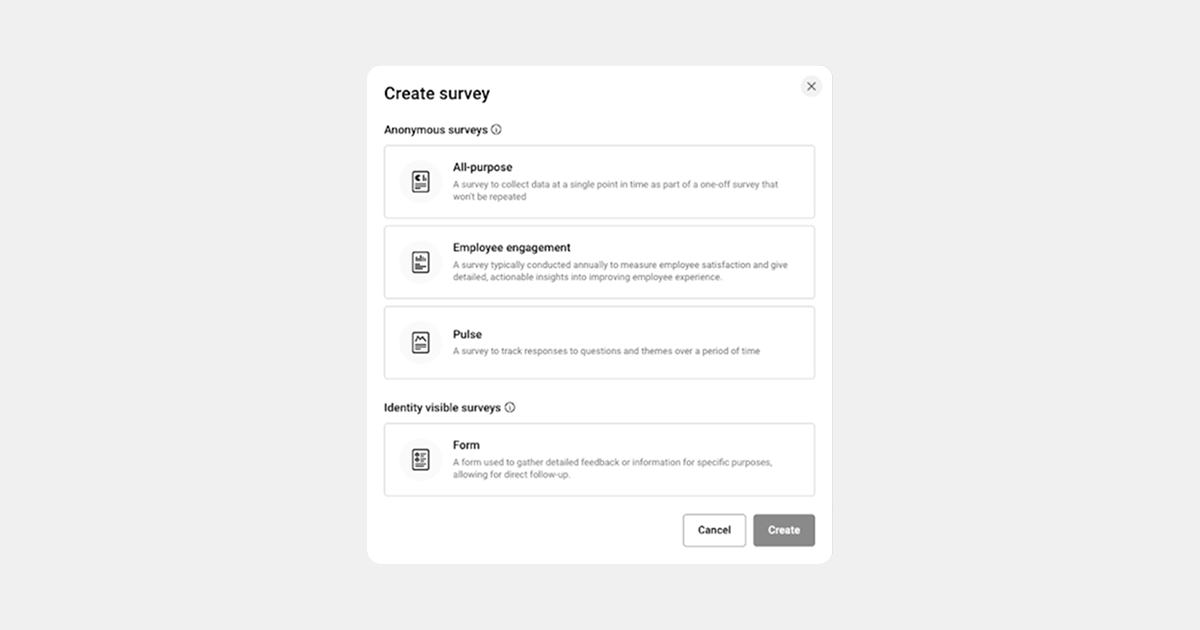
Task: Click the info icon beside Identity visible surveys
Action: pyautogui.click(x=510, y=407)
